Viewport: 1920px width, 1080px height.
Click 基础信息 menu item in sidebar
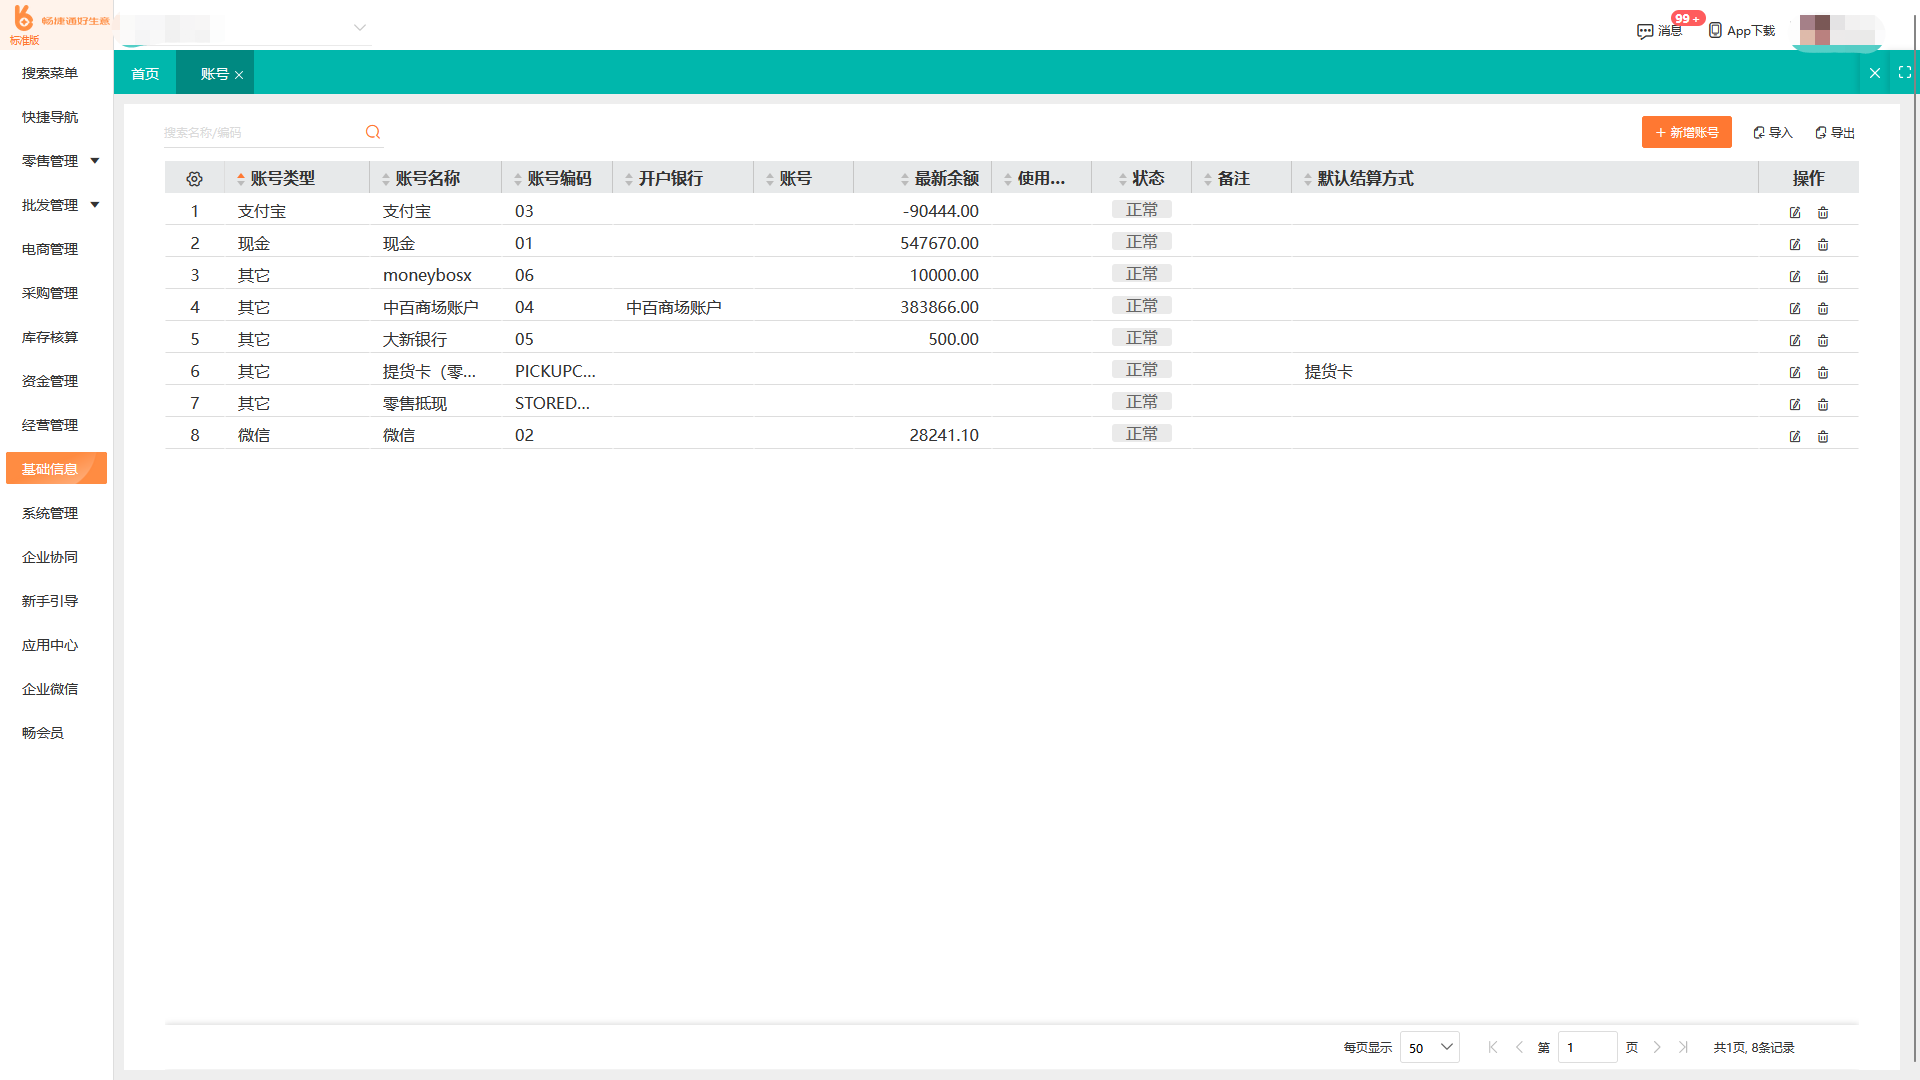tap(51, 468)
